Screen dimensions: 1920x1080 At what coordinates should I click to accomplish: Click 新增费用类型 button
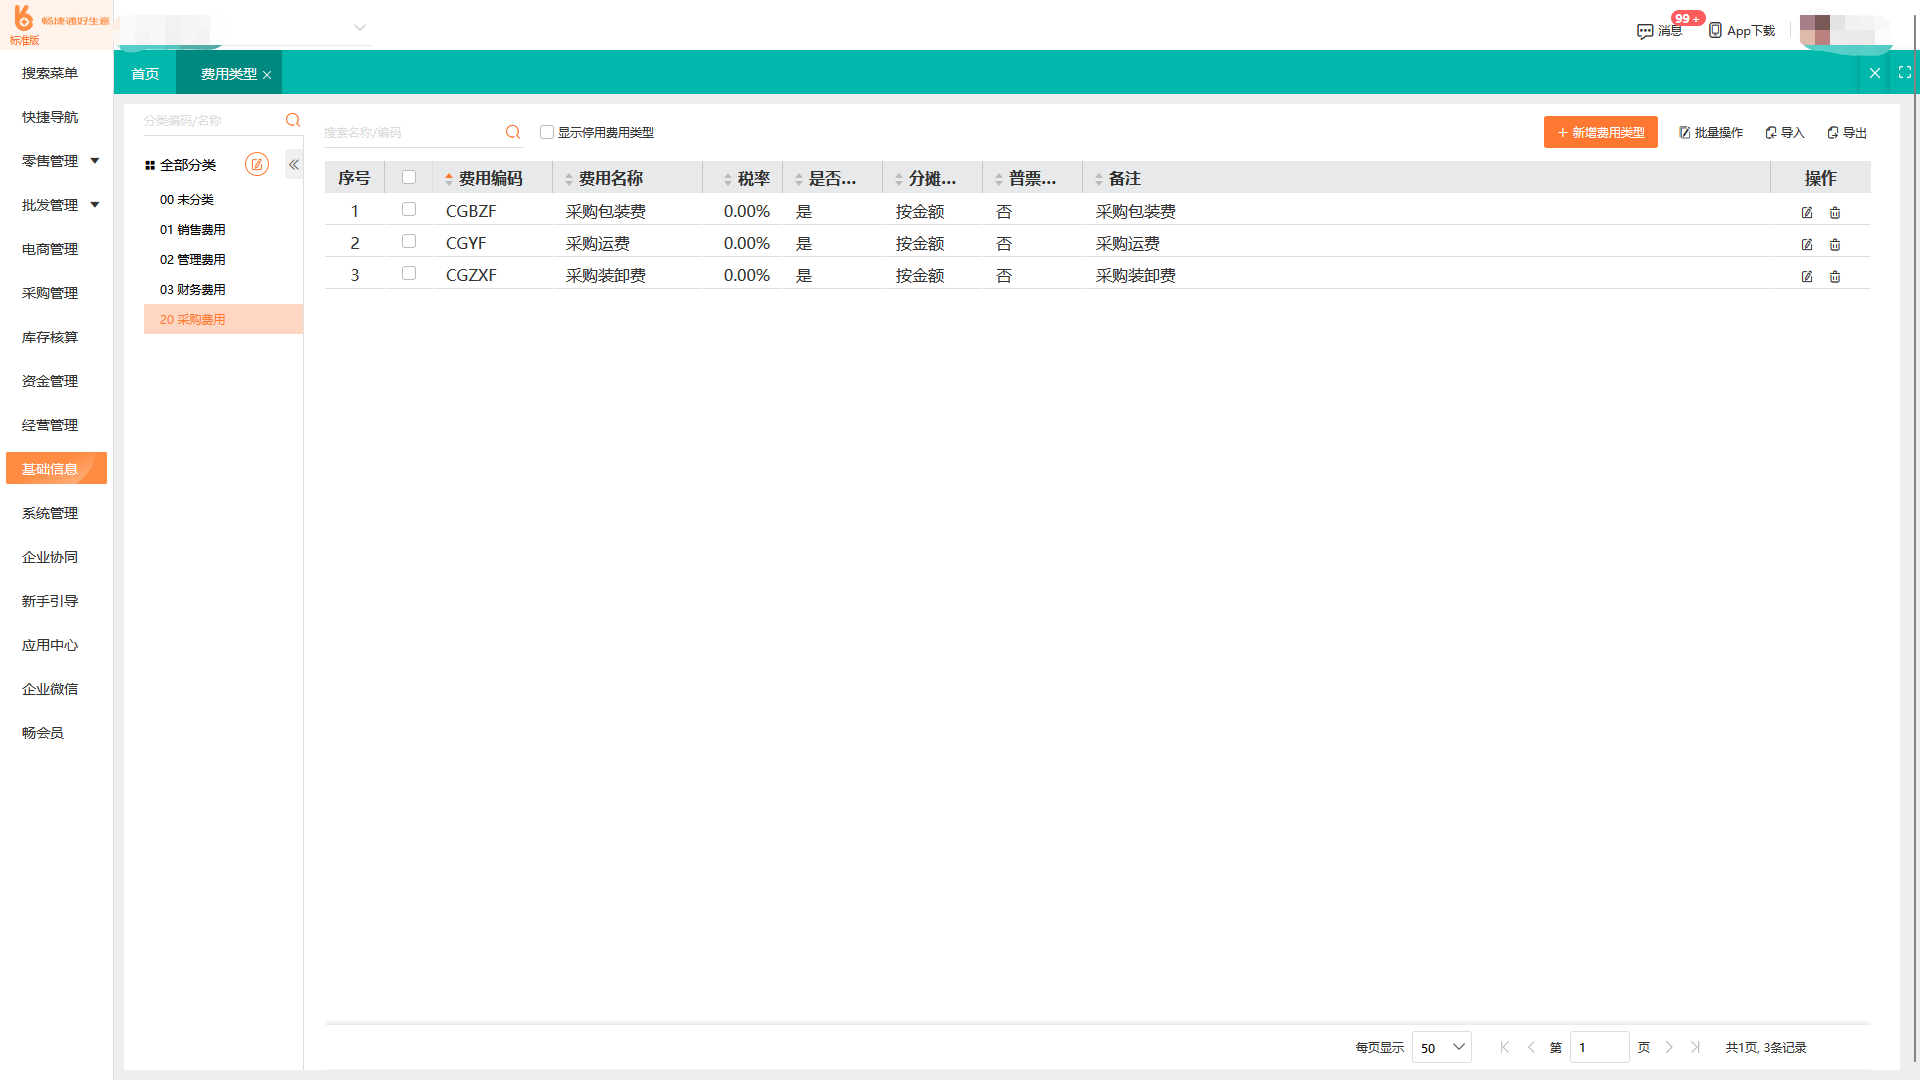pyautogui.click(x=1598, y=131)
